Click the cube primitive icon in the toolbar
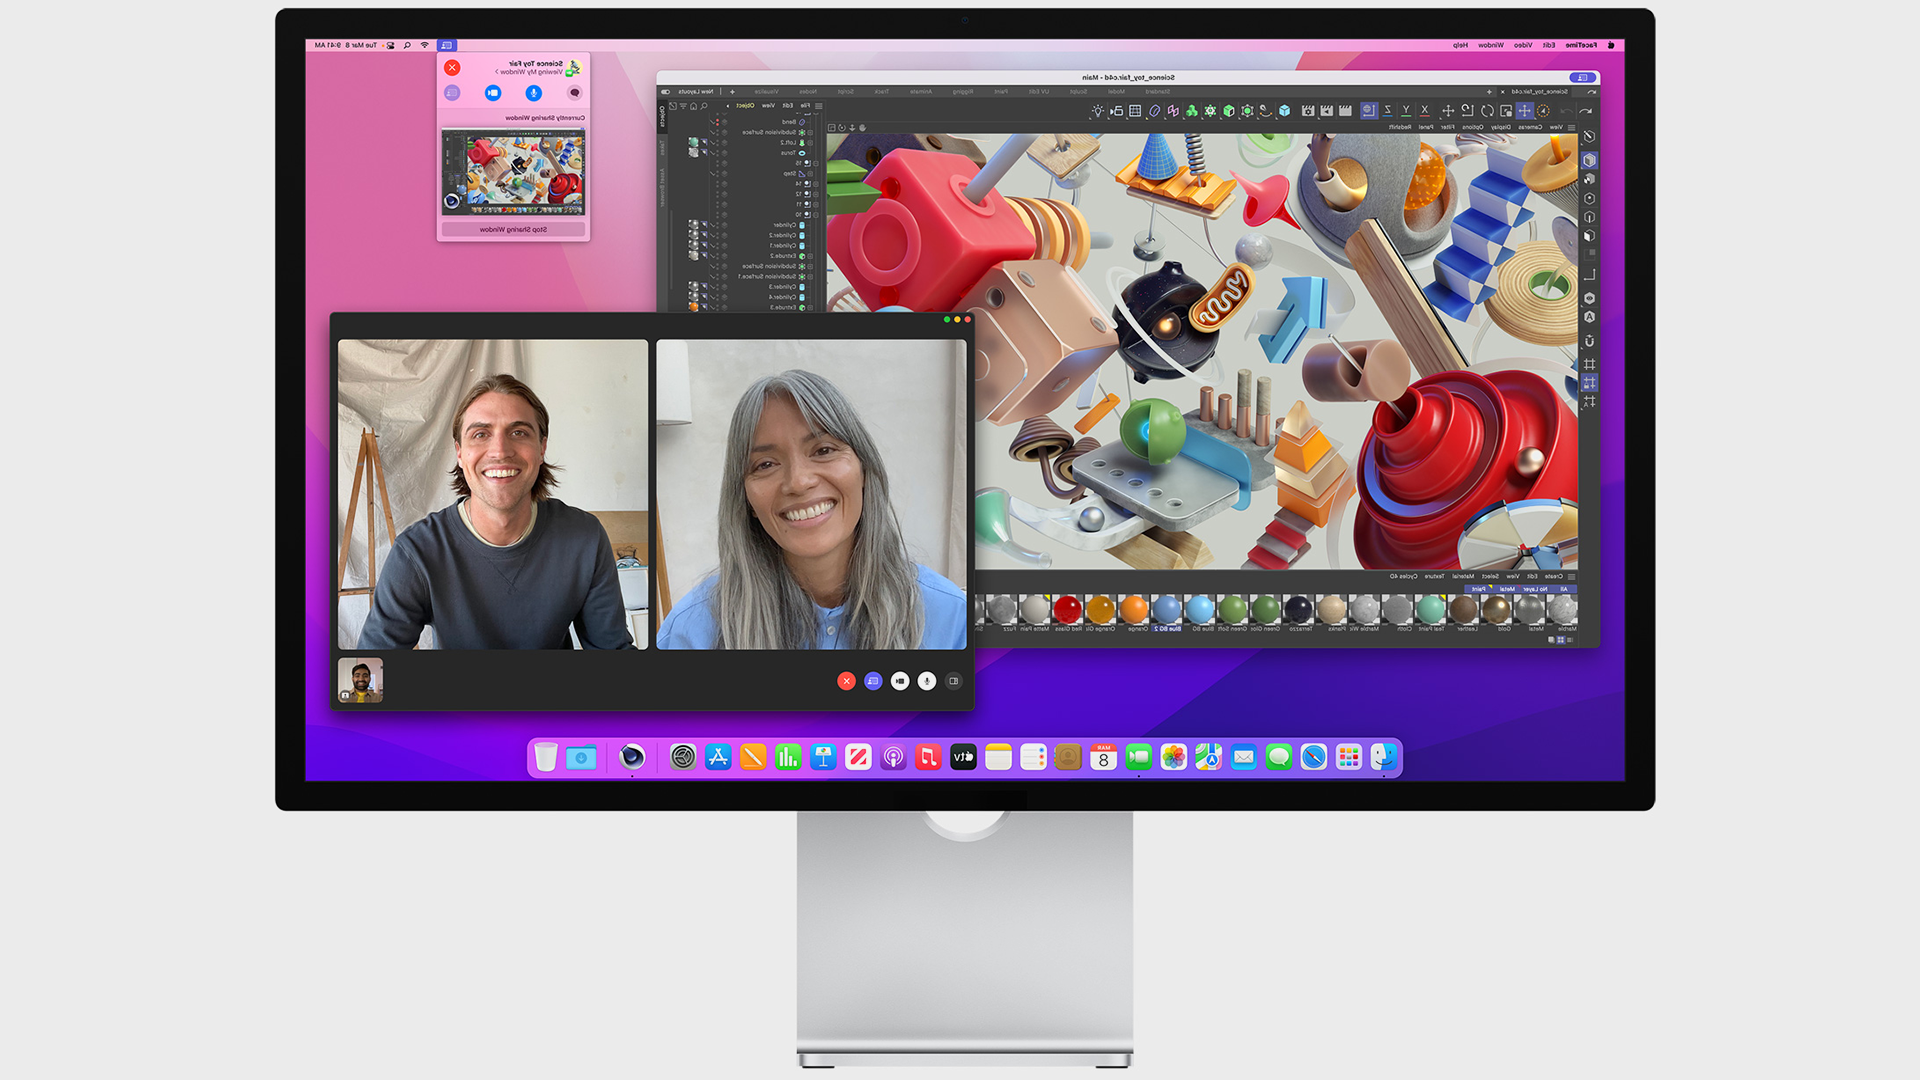 1284,111
